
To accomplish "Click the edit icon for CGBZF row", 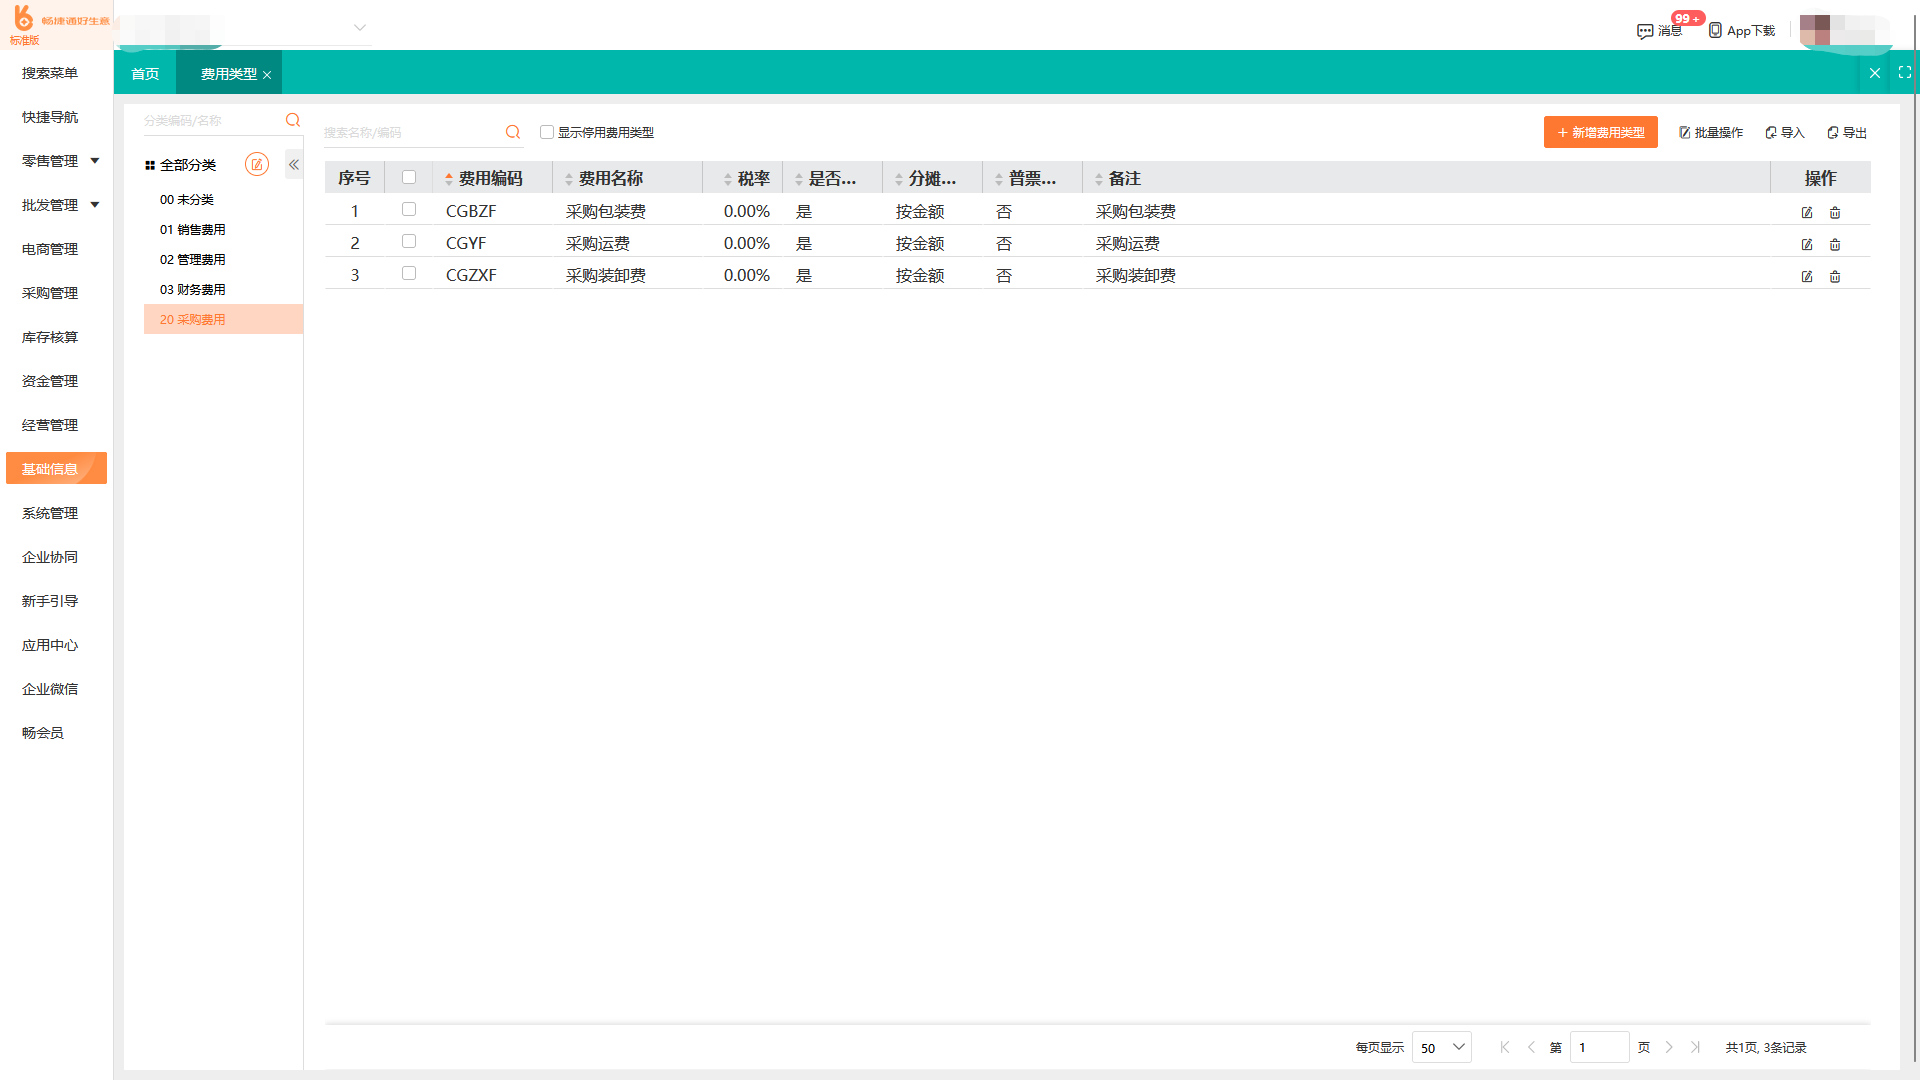I will coord(1807,211).
